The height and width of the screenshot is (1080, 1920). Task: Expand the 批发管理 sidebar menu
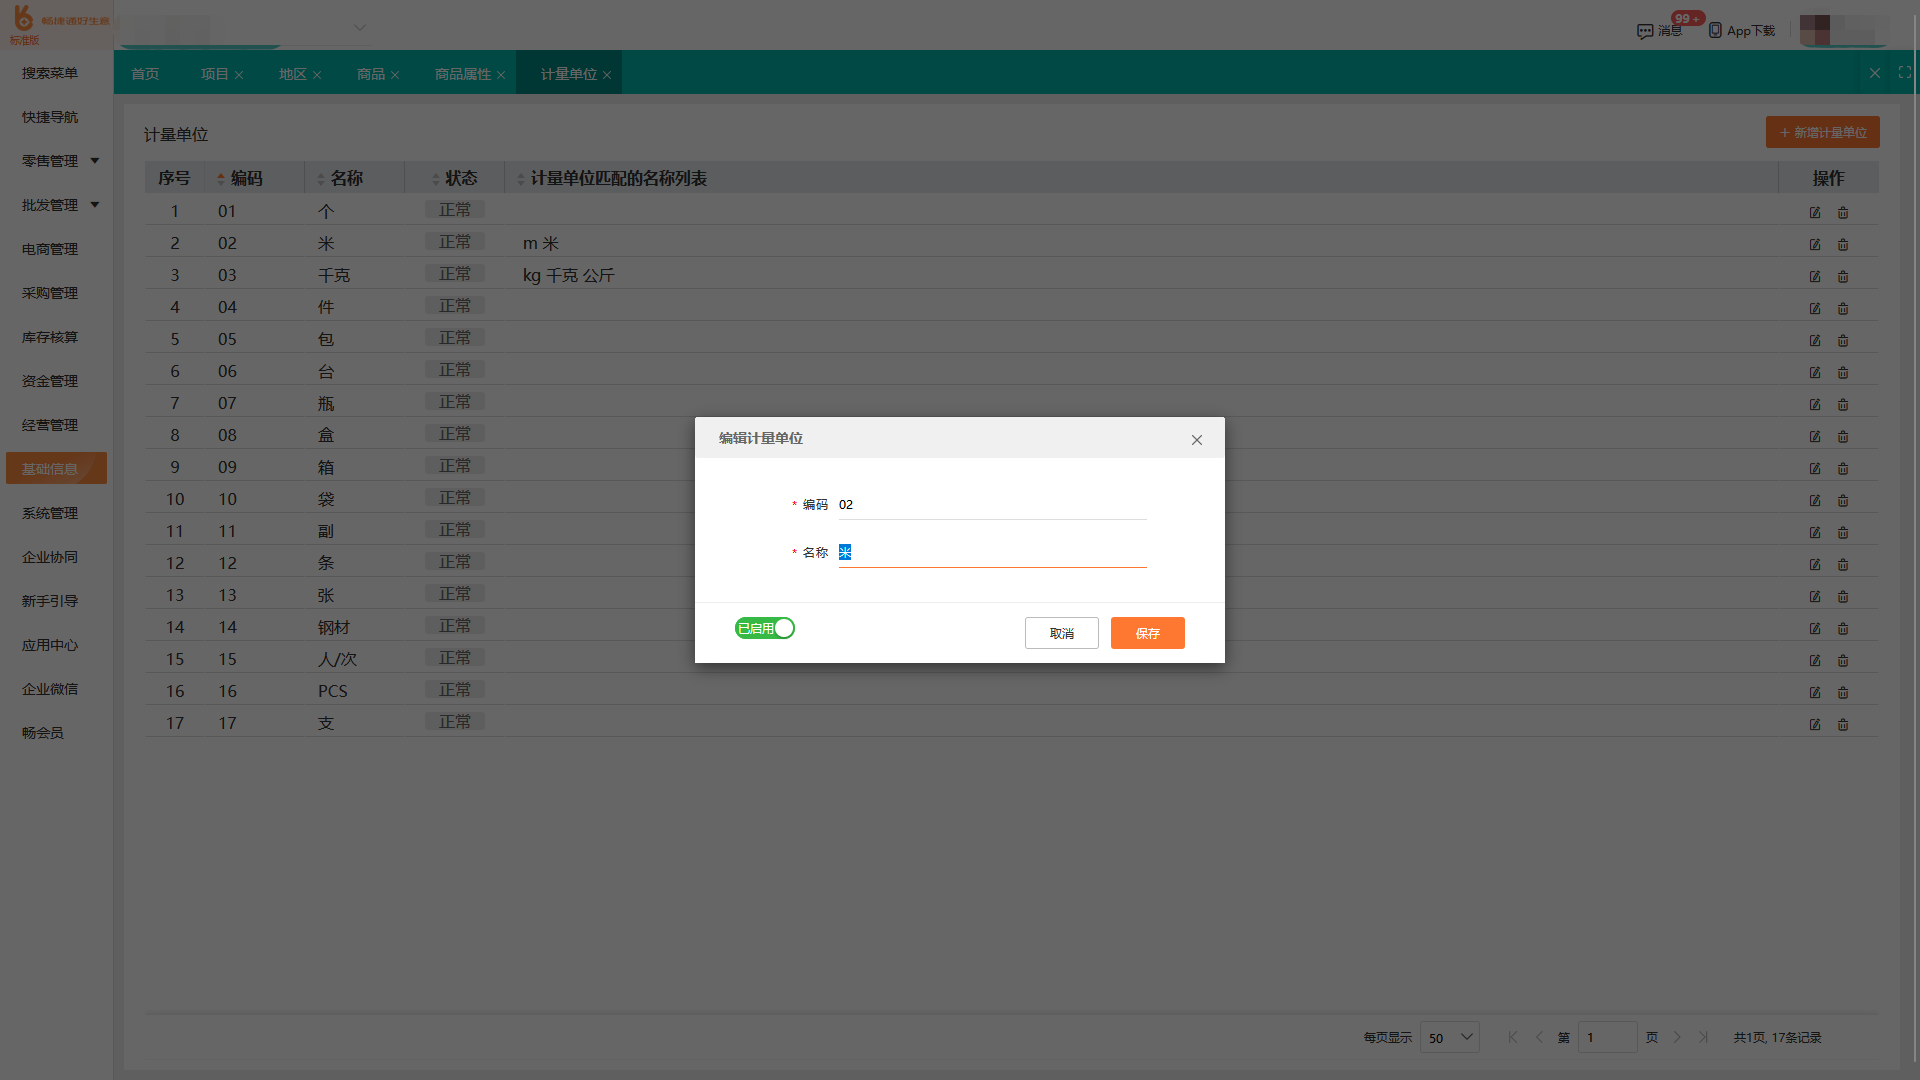click(x=55, y=204)
